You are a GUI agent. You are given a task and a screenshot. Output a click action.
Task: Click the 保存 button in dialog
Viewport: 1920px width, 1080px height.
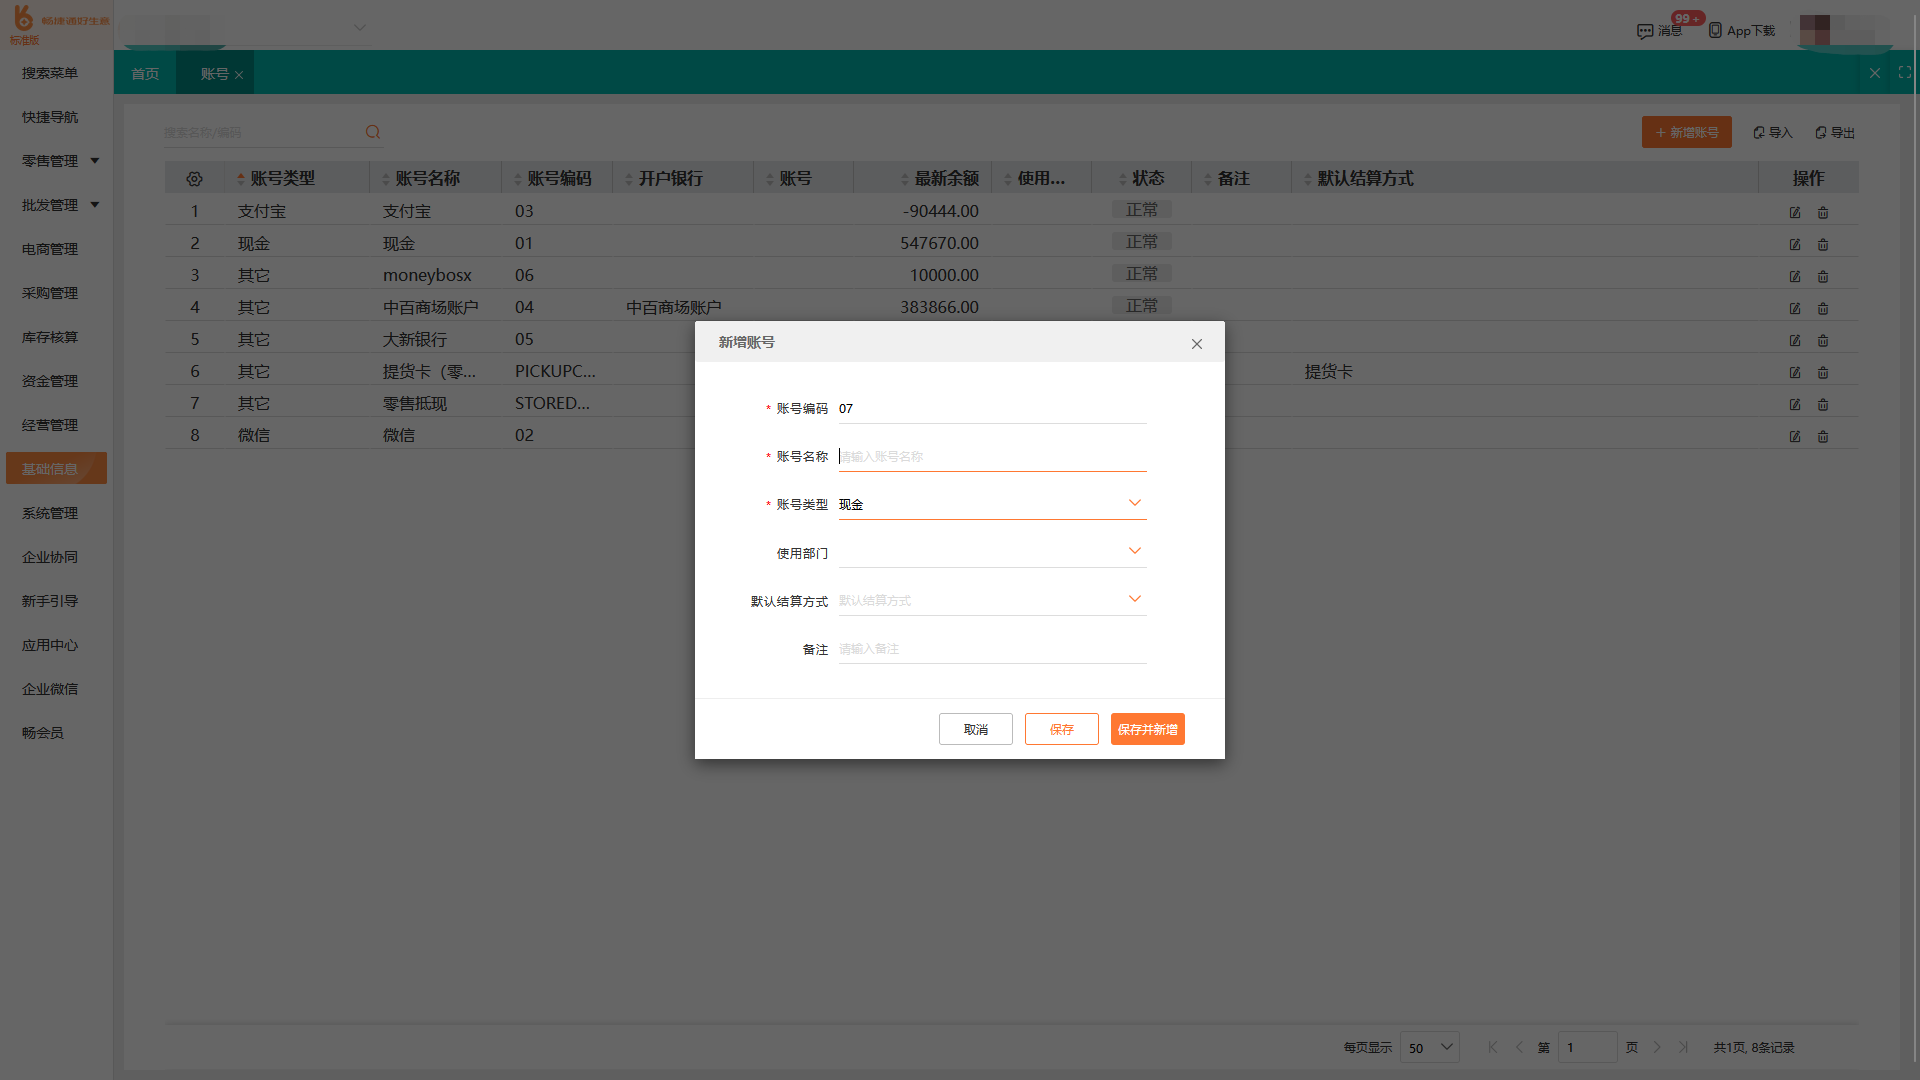coord(1062,729)
